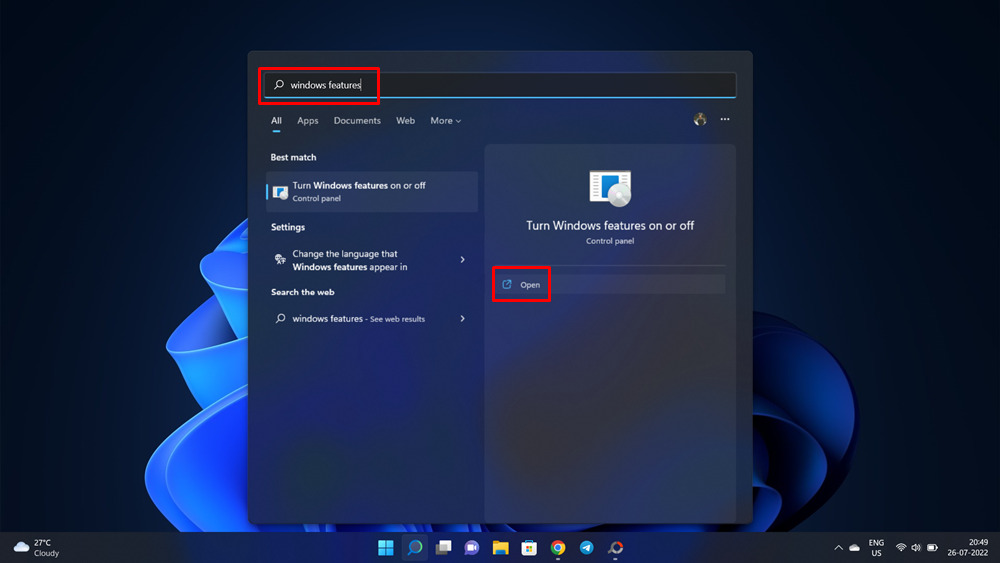Open Microsoft Store from the taskbar

tap(529, 547)
